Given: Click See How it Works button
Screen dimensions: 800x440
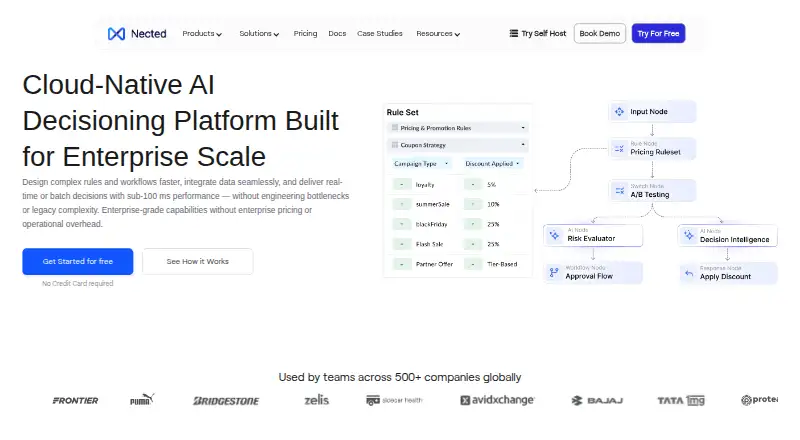Looking at the screenshot, I should pyautogui.click(x=197, y=261).
